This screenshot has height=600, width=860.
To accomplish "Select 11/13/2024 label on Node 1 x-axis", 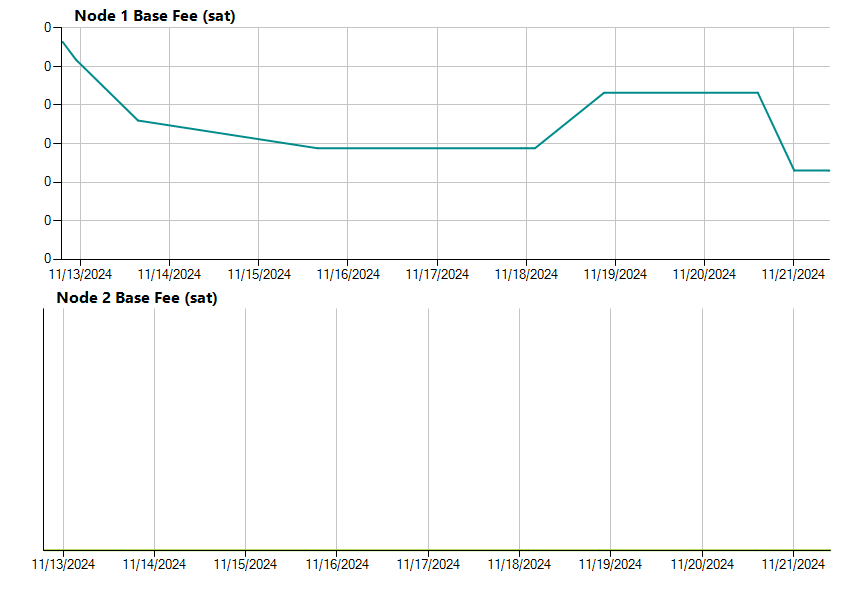I will click(81, 274).
